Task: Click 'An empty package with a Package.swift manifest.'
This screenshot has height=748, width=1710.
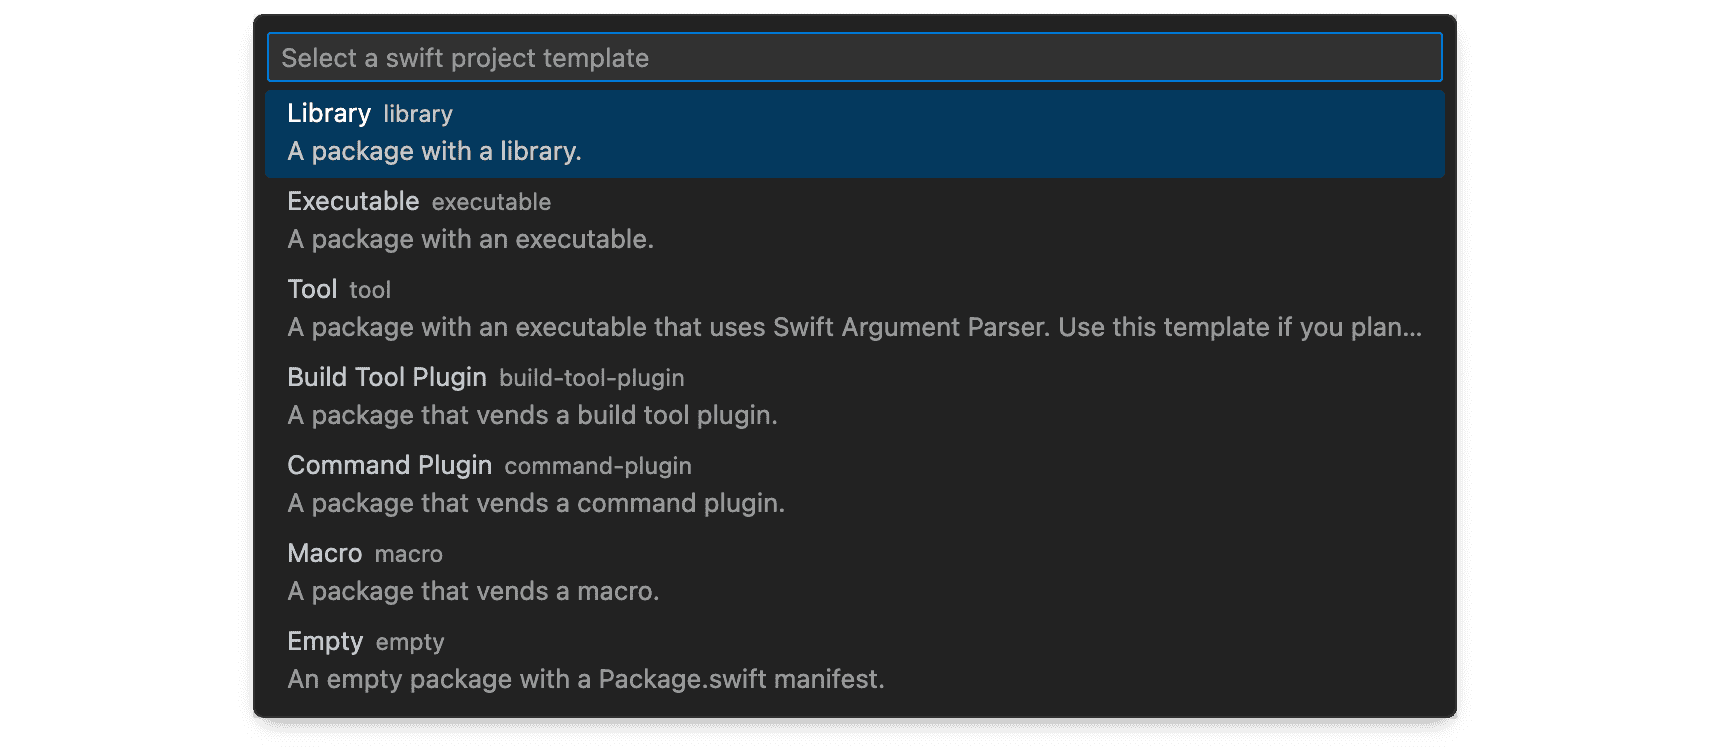Action: [x=586, y=679]
